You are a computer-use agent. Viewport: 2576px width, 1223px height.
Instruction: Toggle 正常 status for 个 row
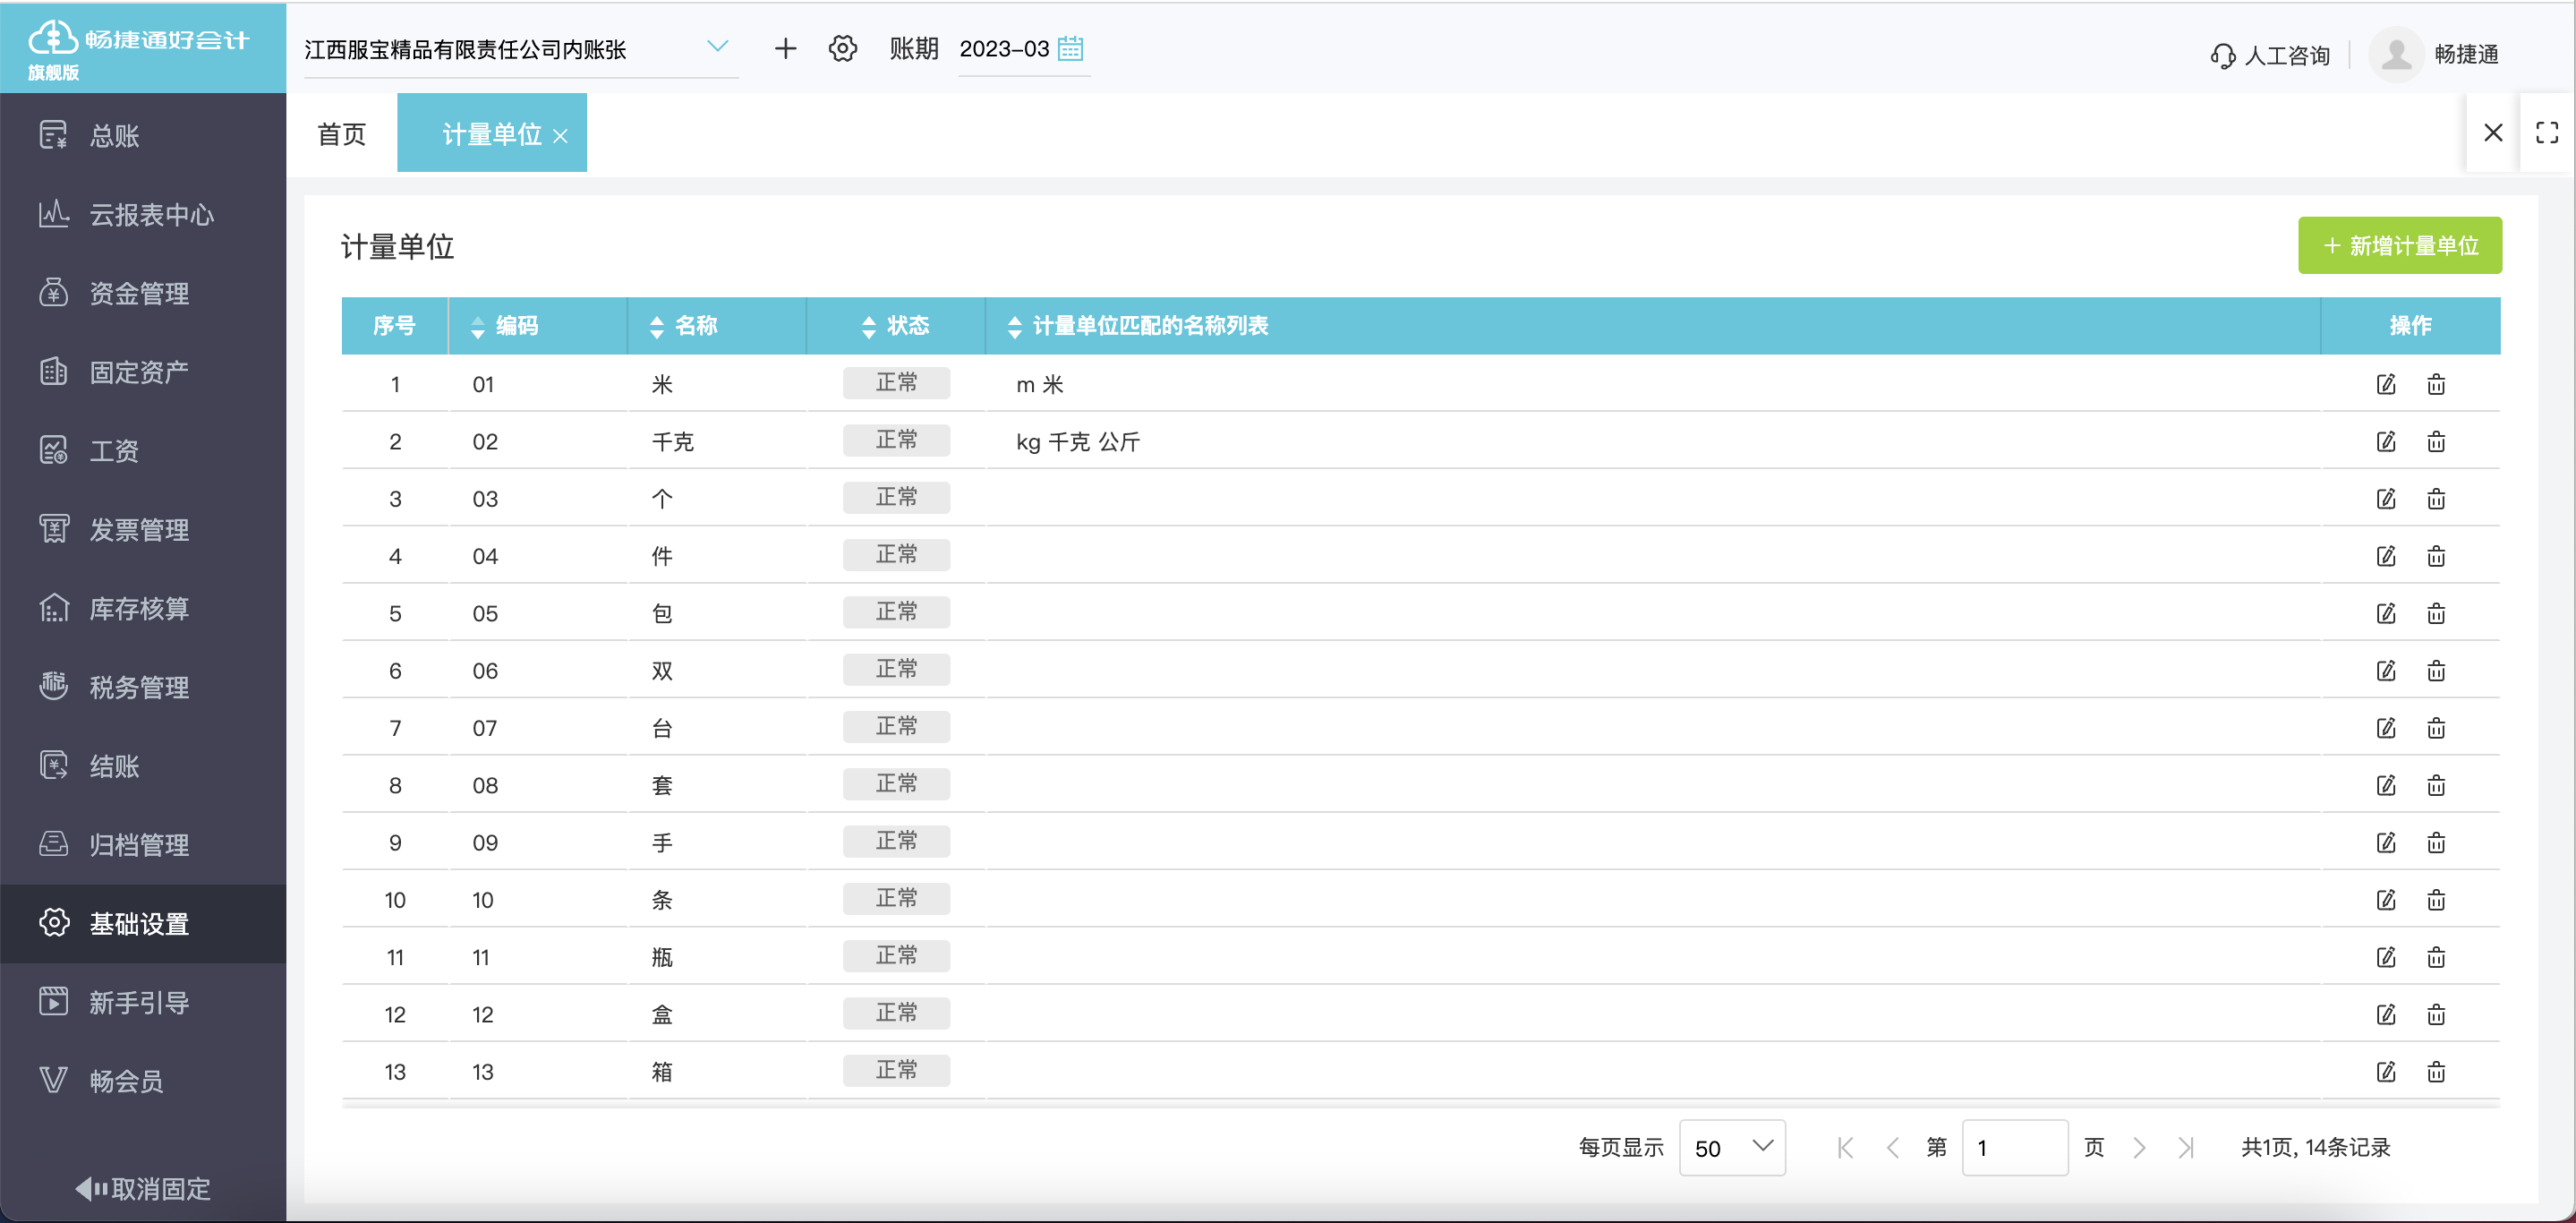[x=897, y=496]
